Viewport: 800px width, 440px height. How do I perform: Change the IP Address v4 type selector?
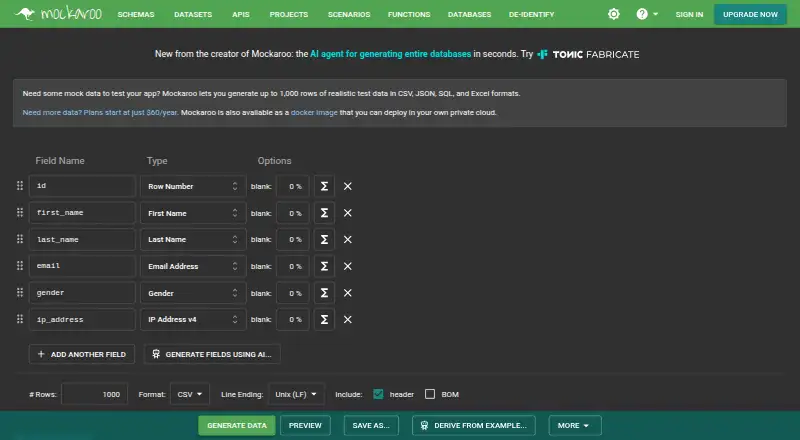(x=193, y=320)
